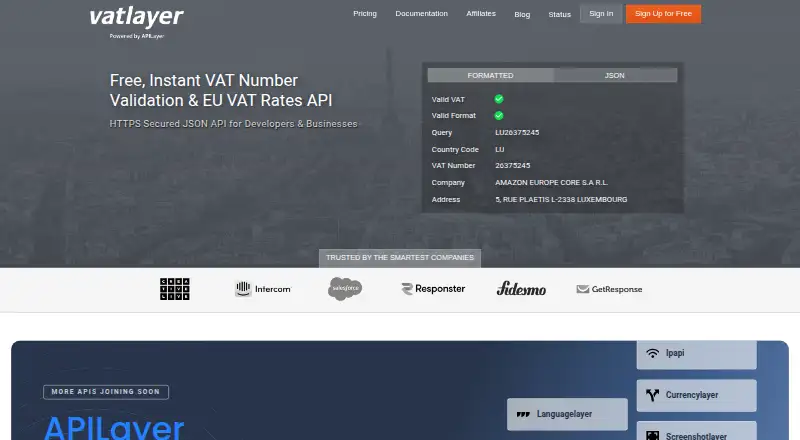
Task: Click the Currencylayer icon
Action: 653,395
